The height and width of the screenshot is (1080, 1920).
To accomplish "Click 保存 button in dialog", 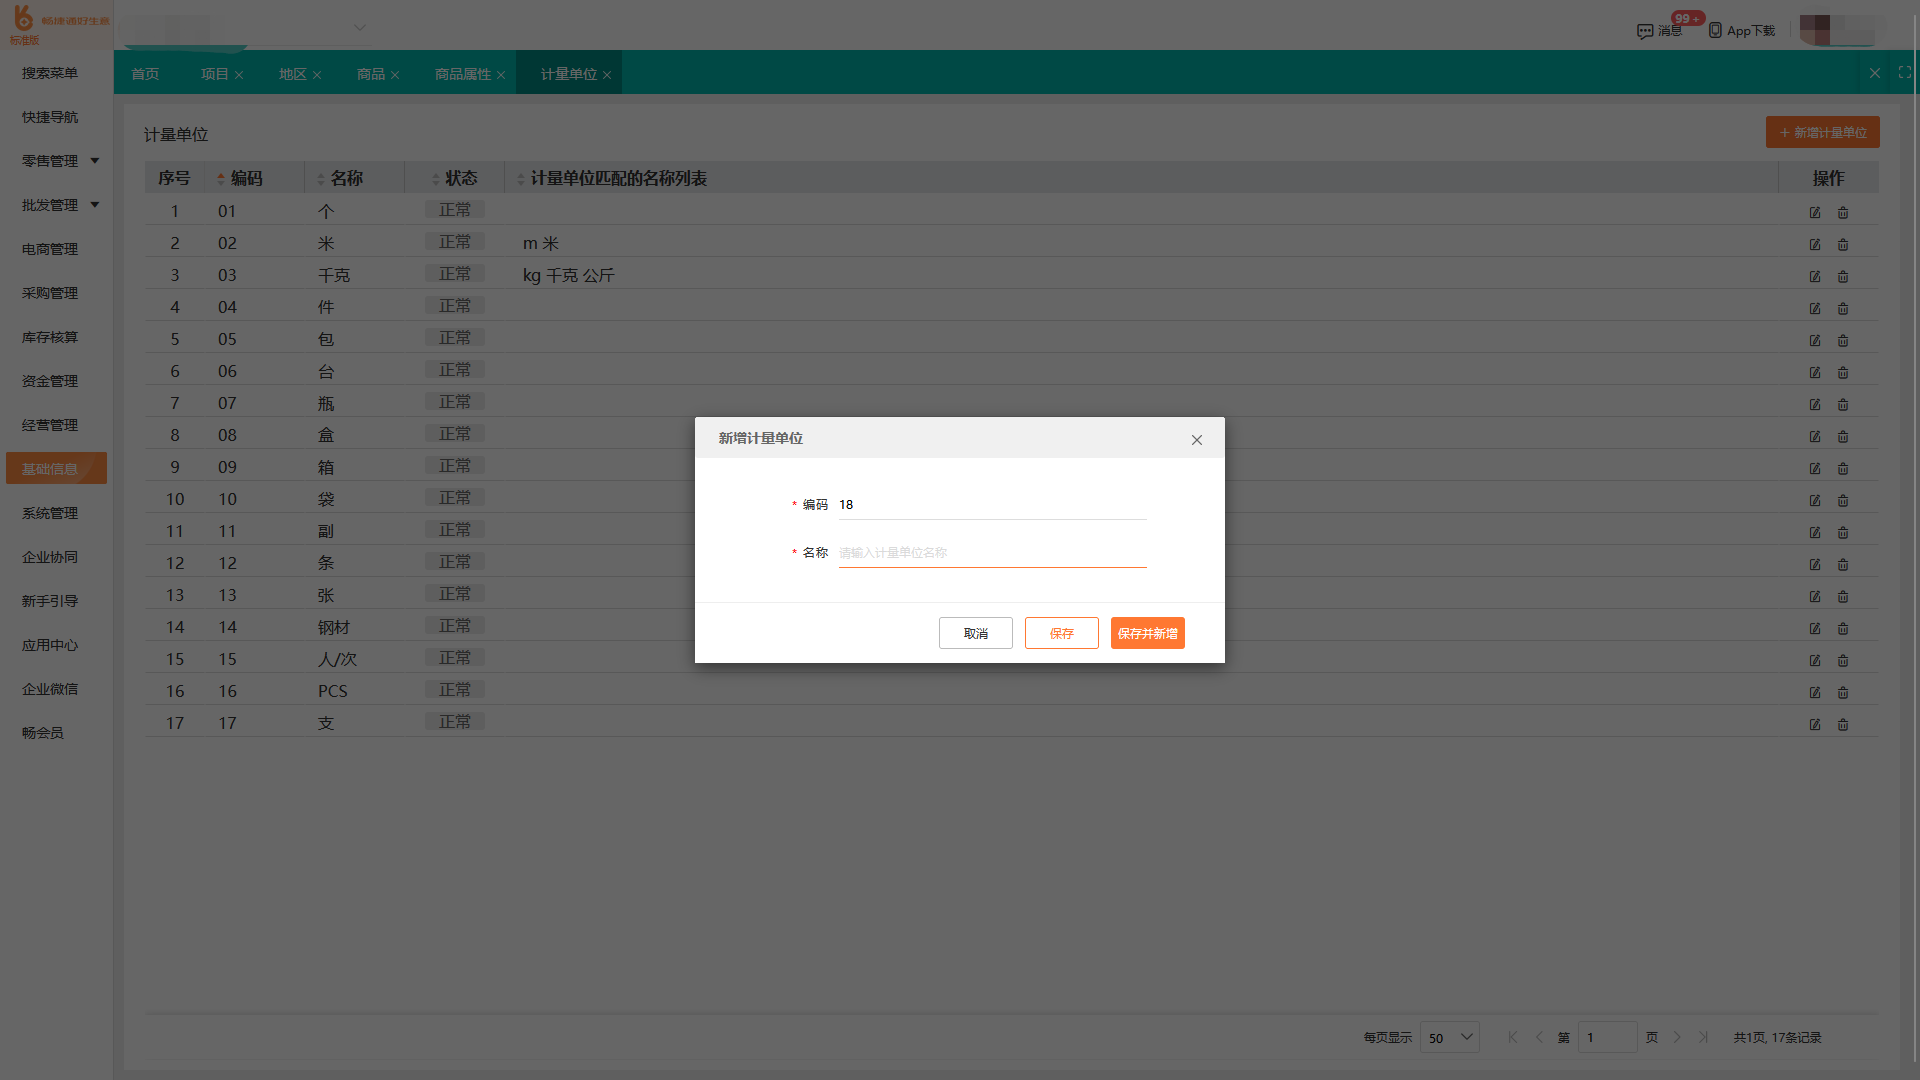I will pos(1062,633).
